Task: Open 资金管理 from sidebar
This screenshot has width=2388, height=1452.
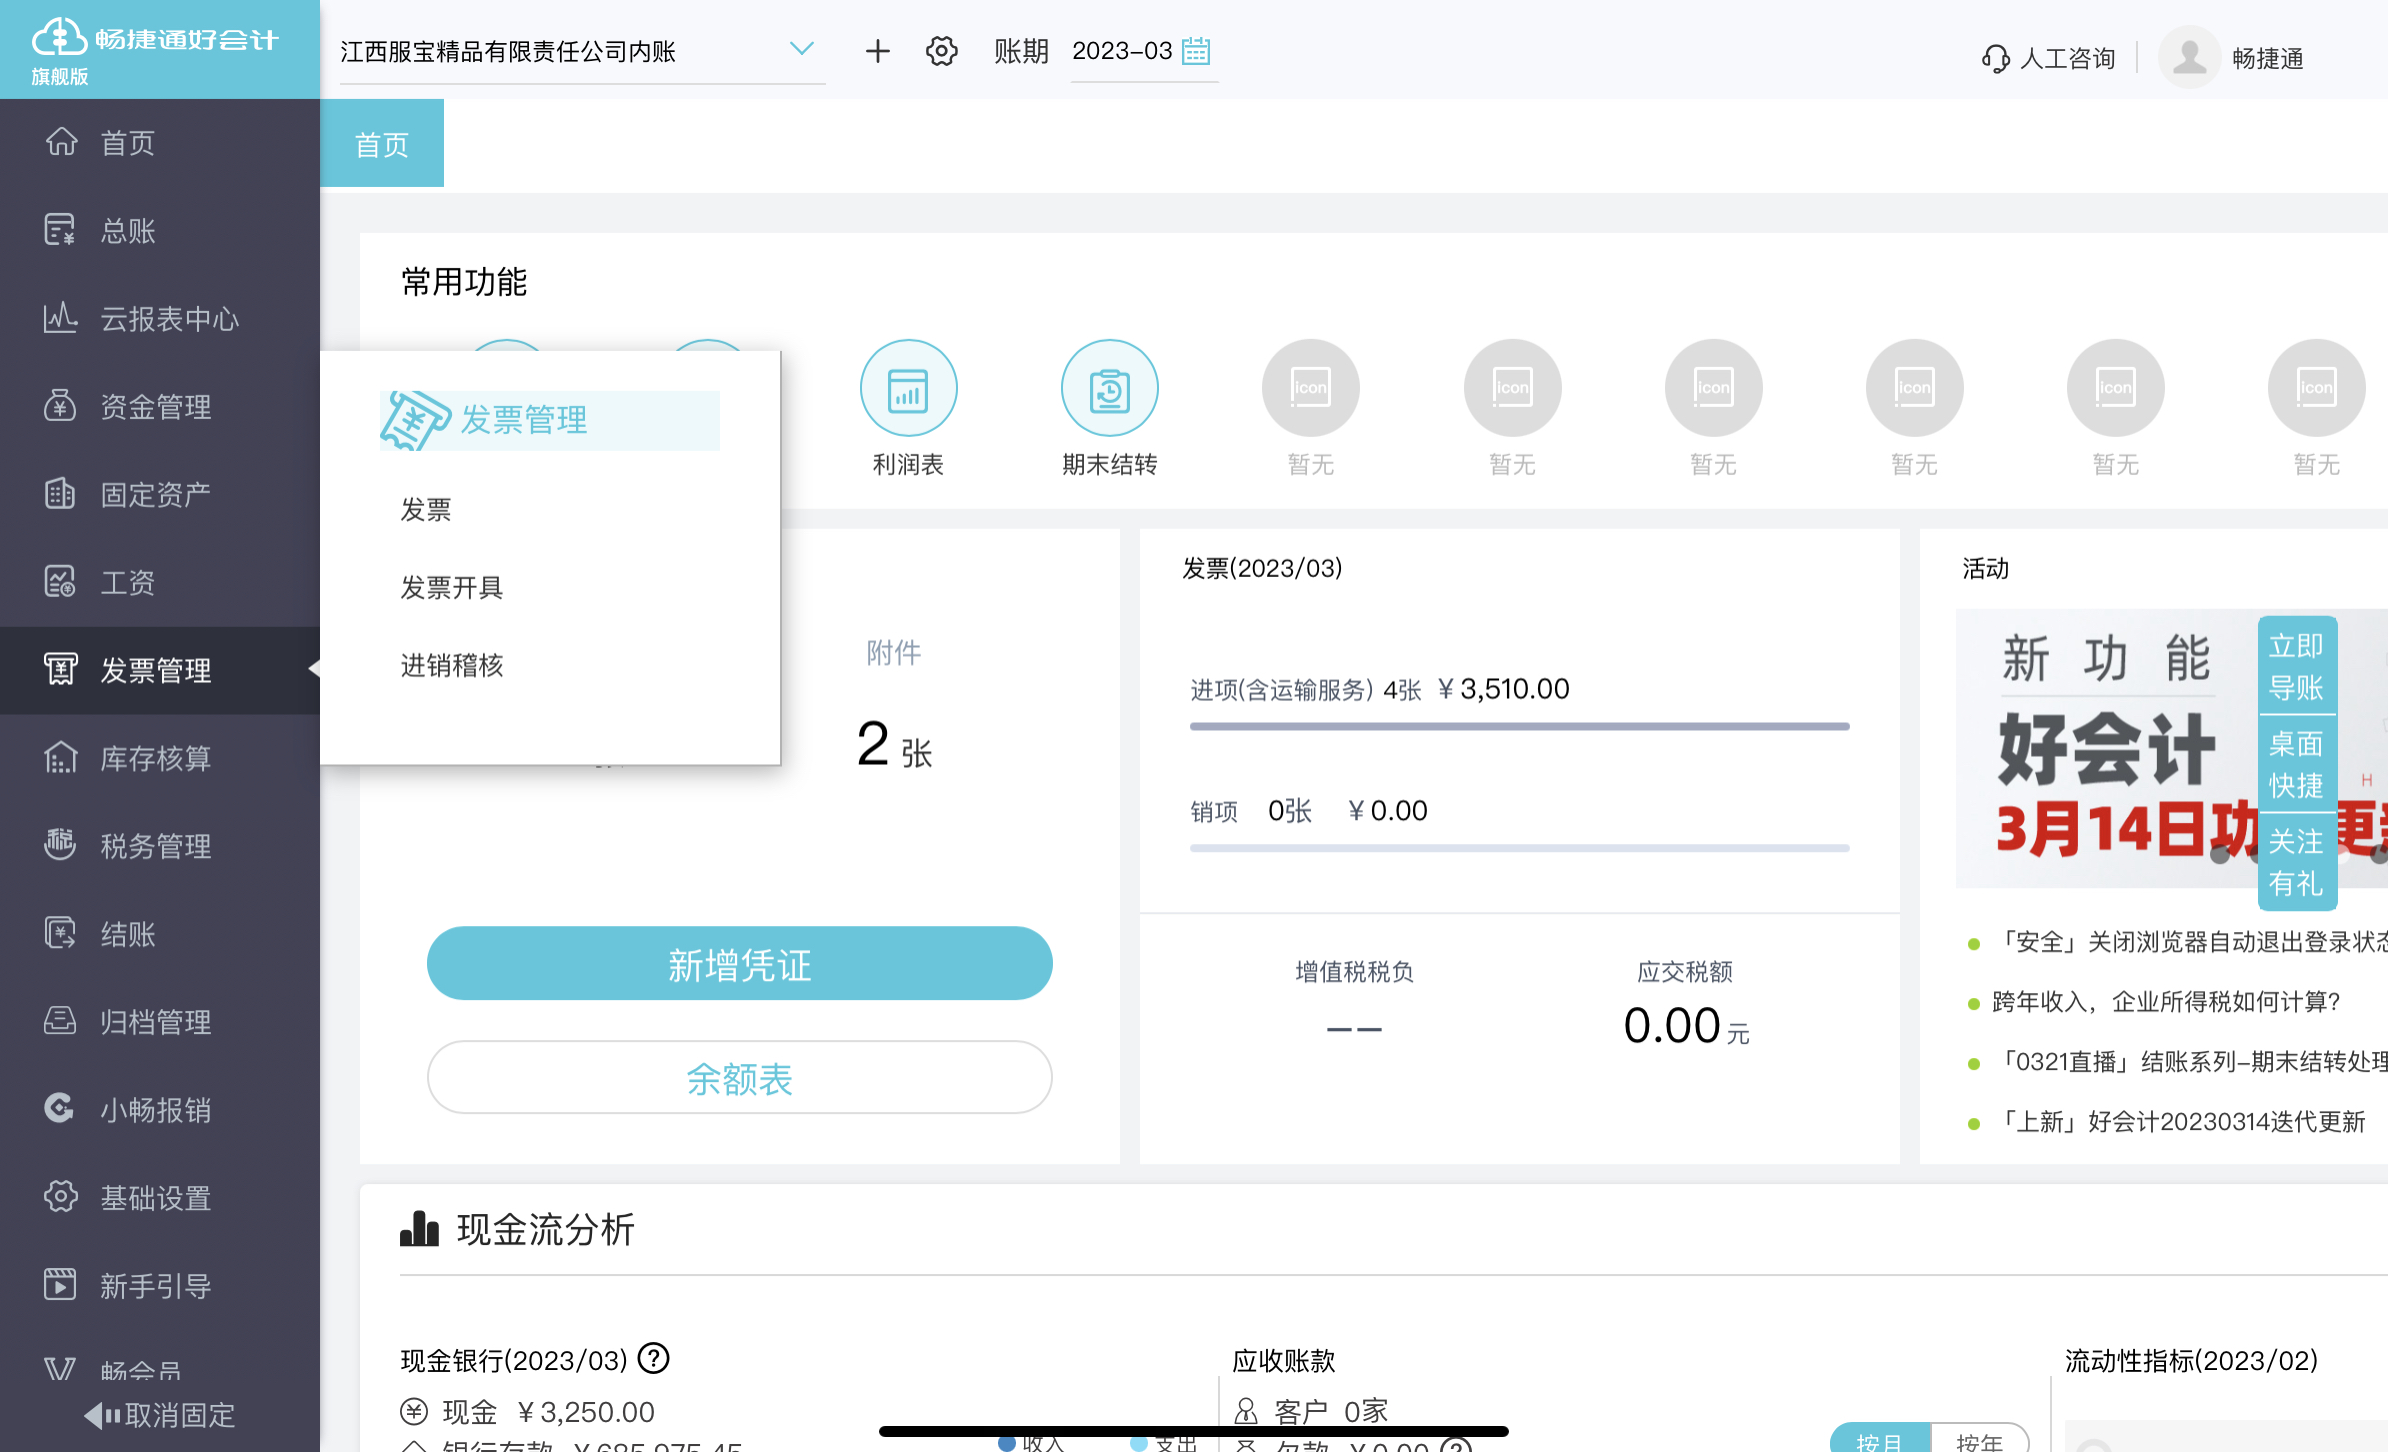Action: [160, 403]
